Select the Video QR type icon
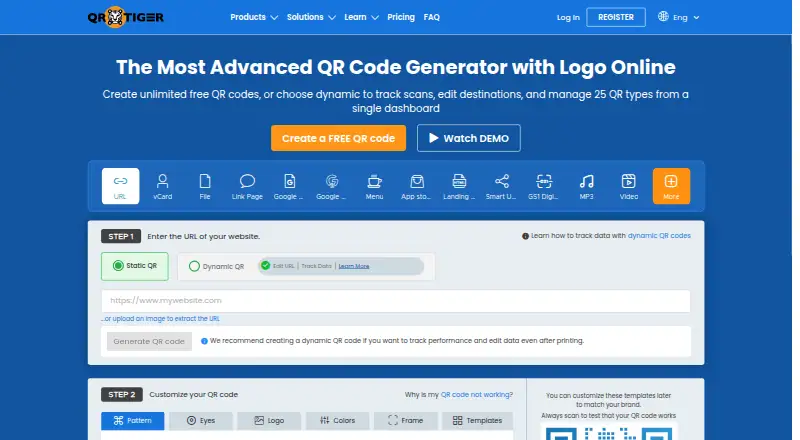The height and width of the screenshot is (440, 800). [x=629, y=186]
